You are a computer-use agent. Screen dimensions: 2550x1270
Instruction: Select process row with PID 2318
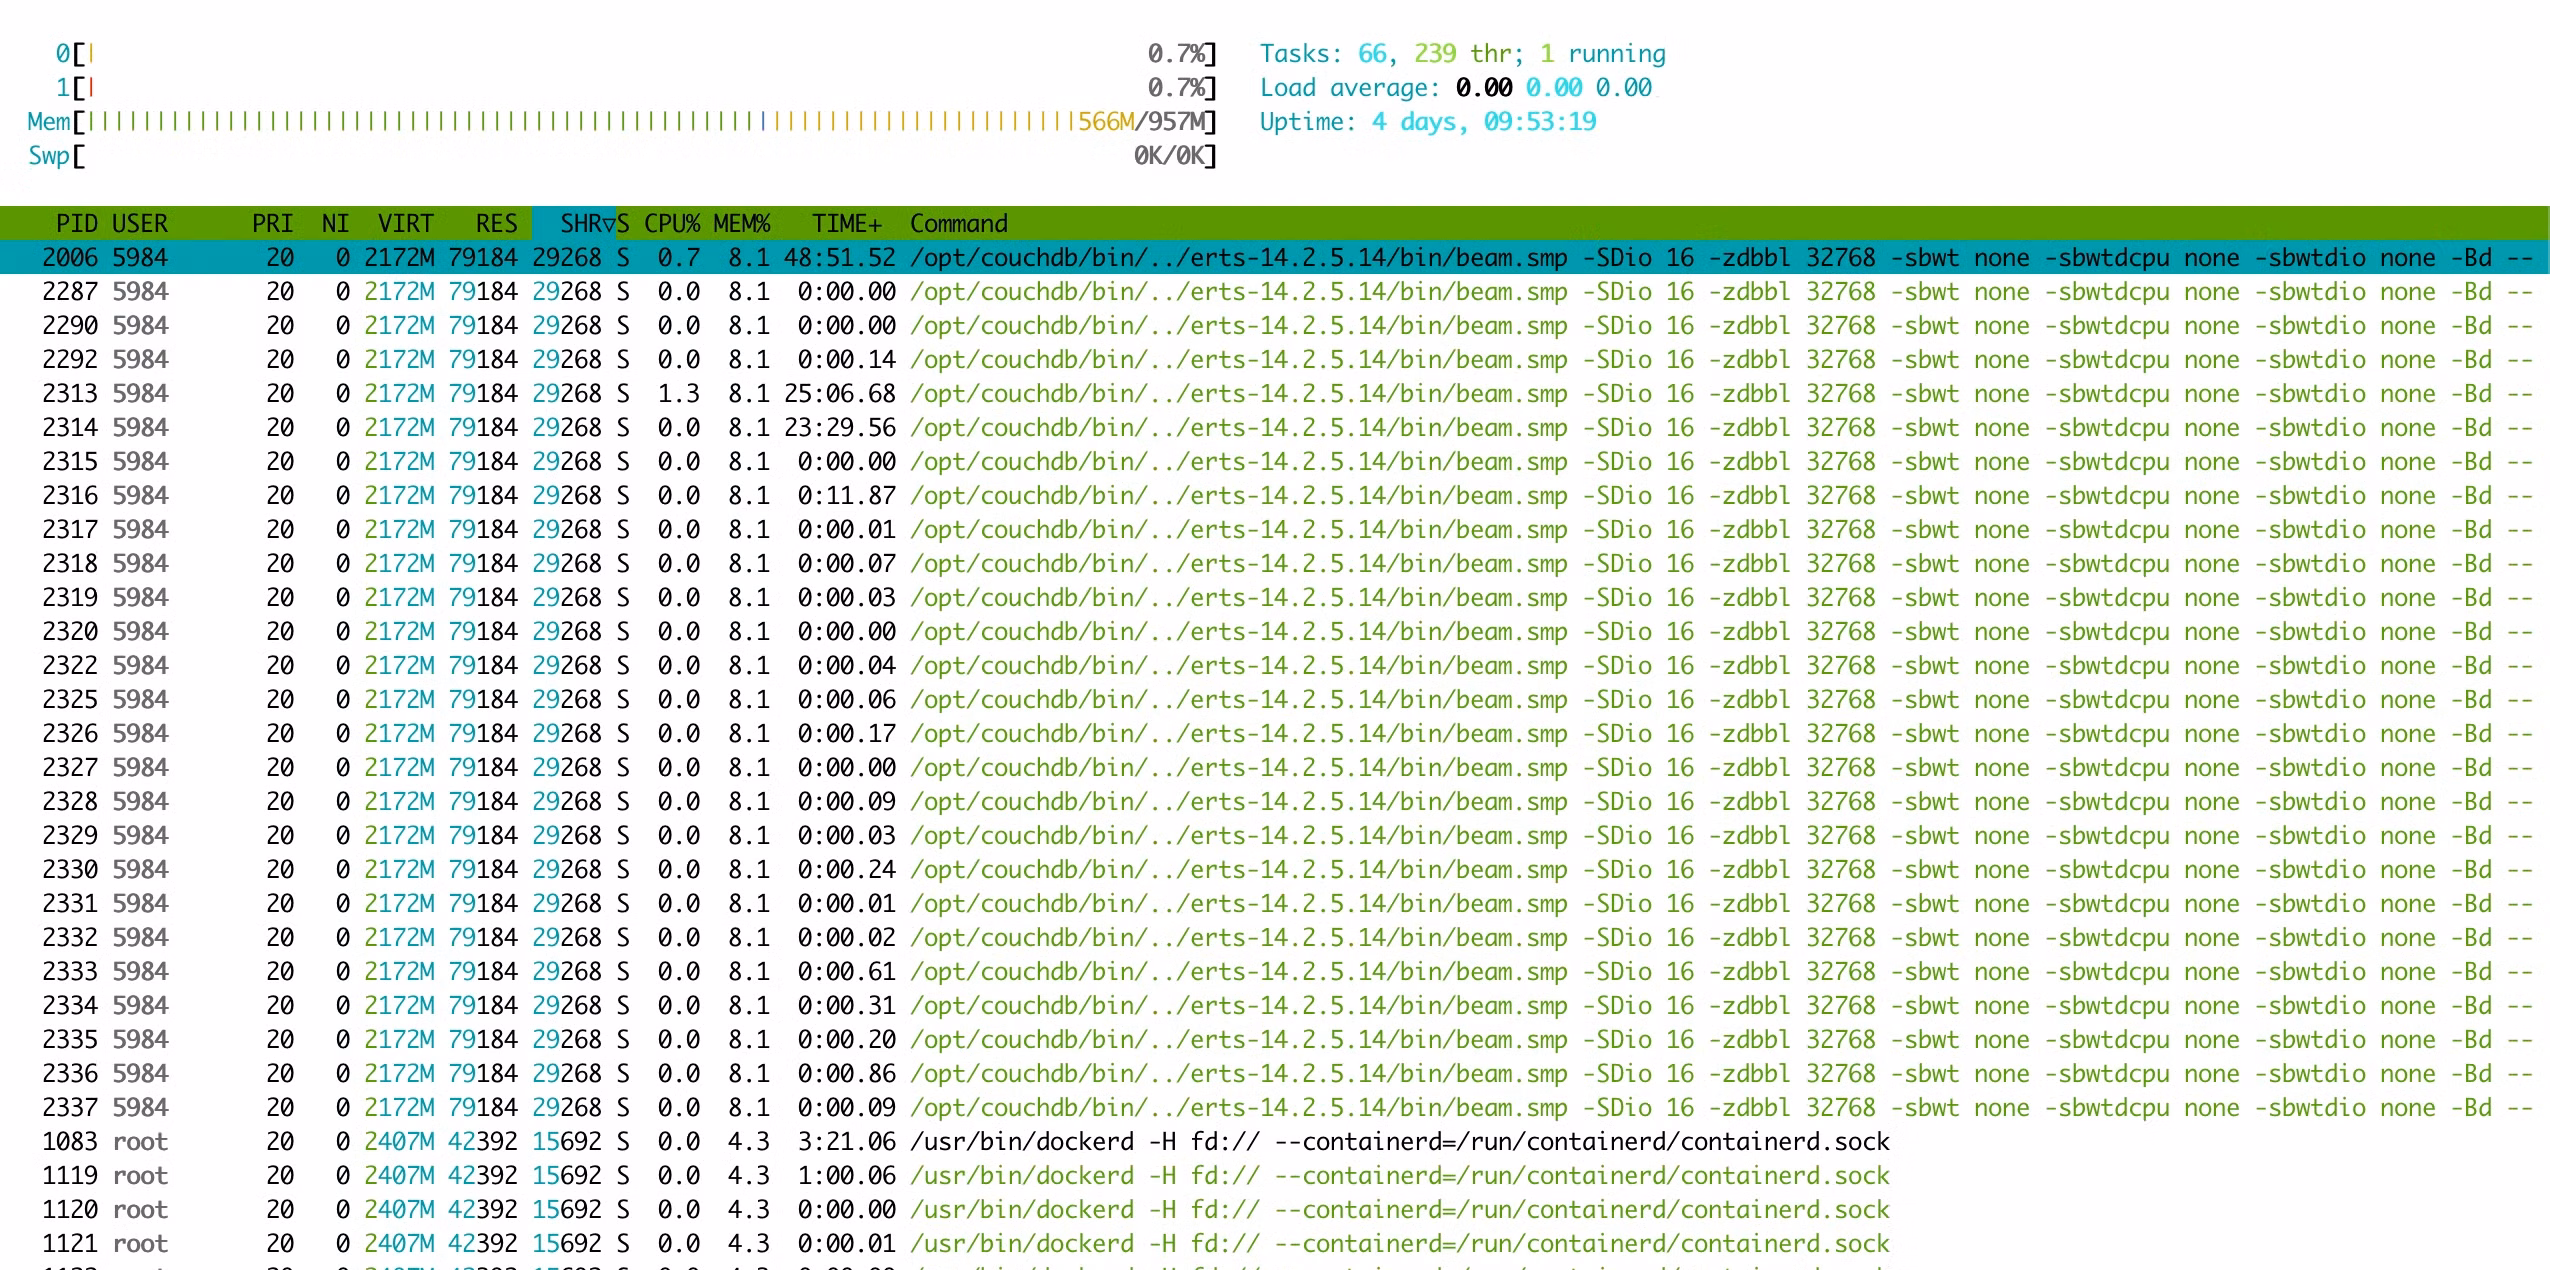click(1275, 564)
